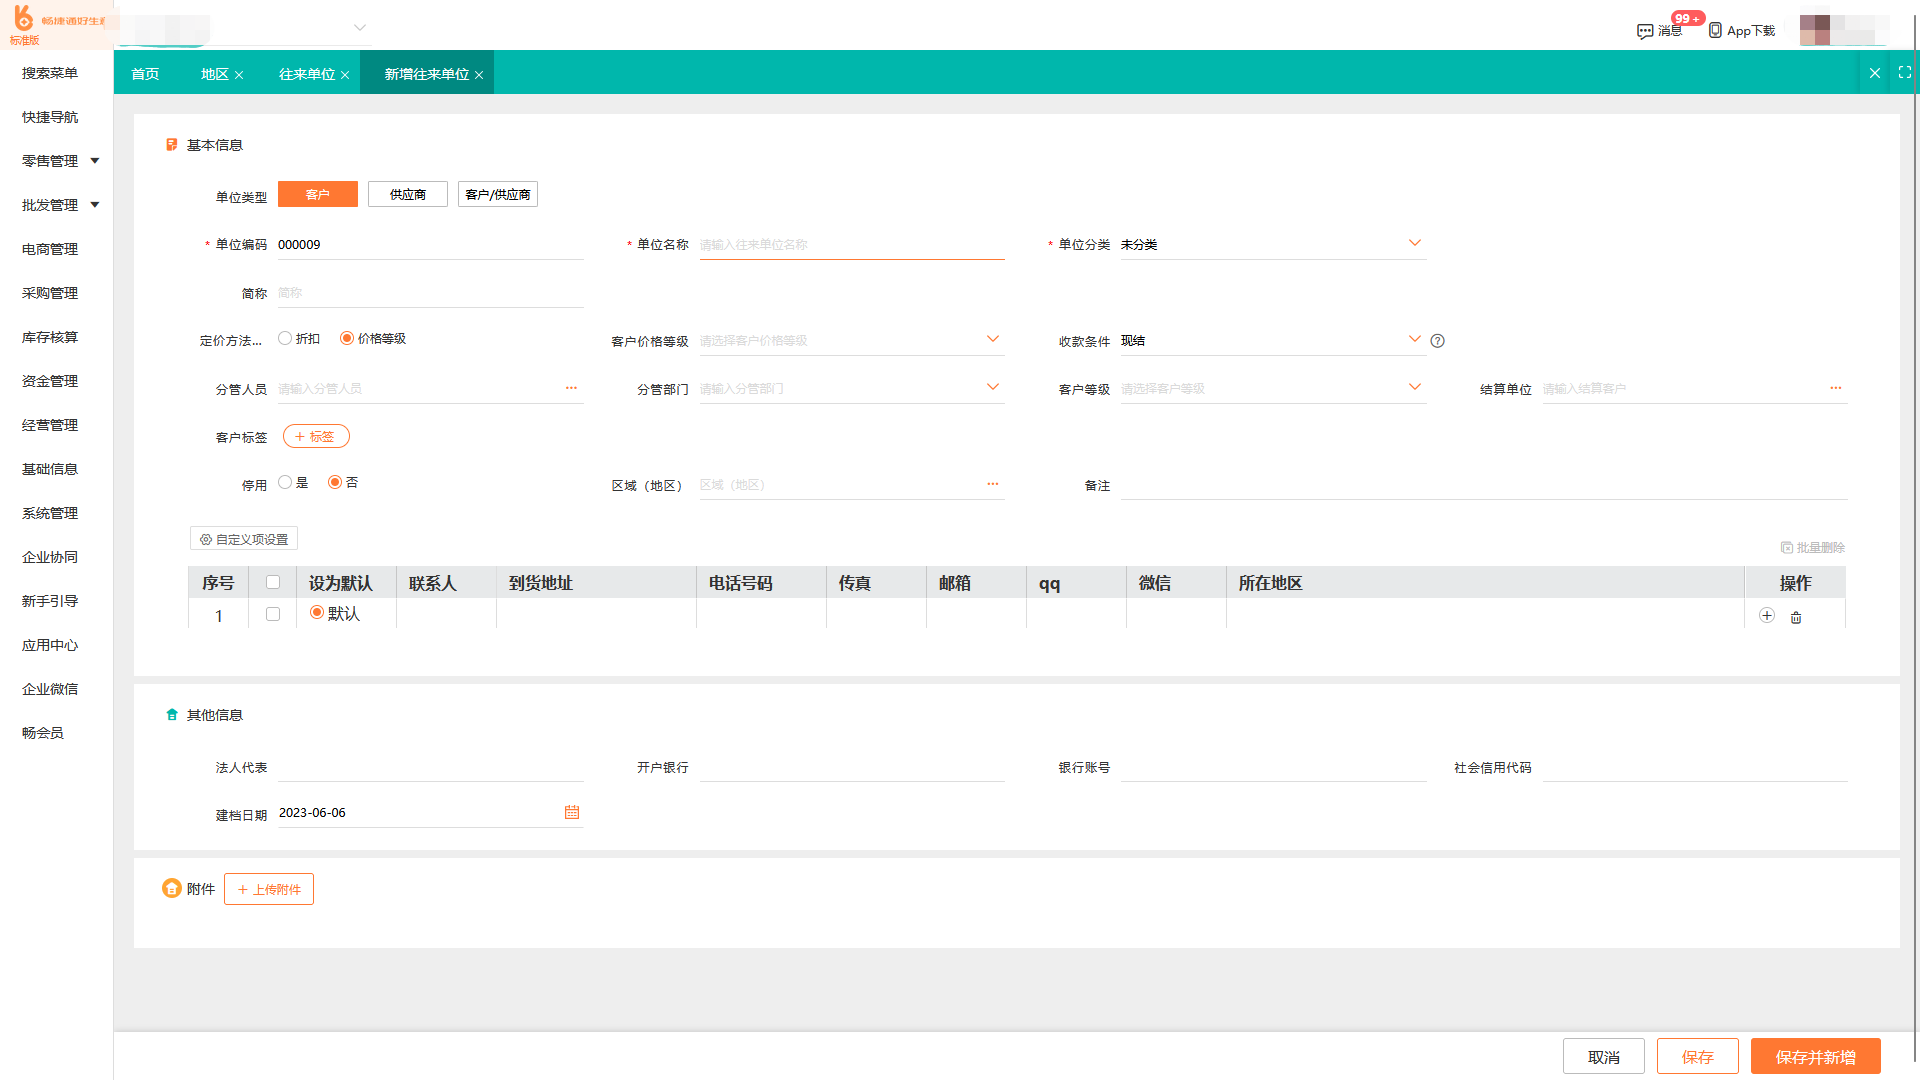Image resolution: width=1920 pixels, height=1080 pixels.
Task: Click the basic info section lock icon
Action: (173, 145)
